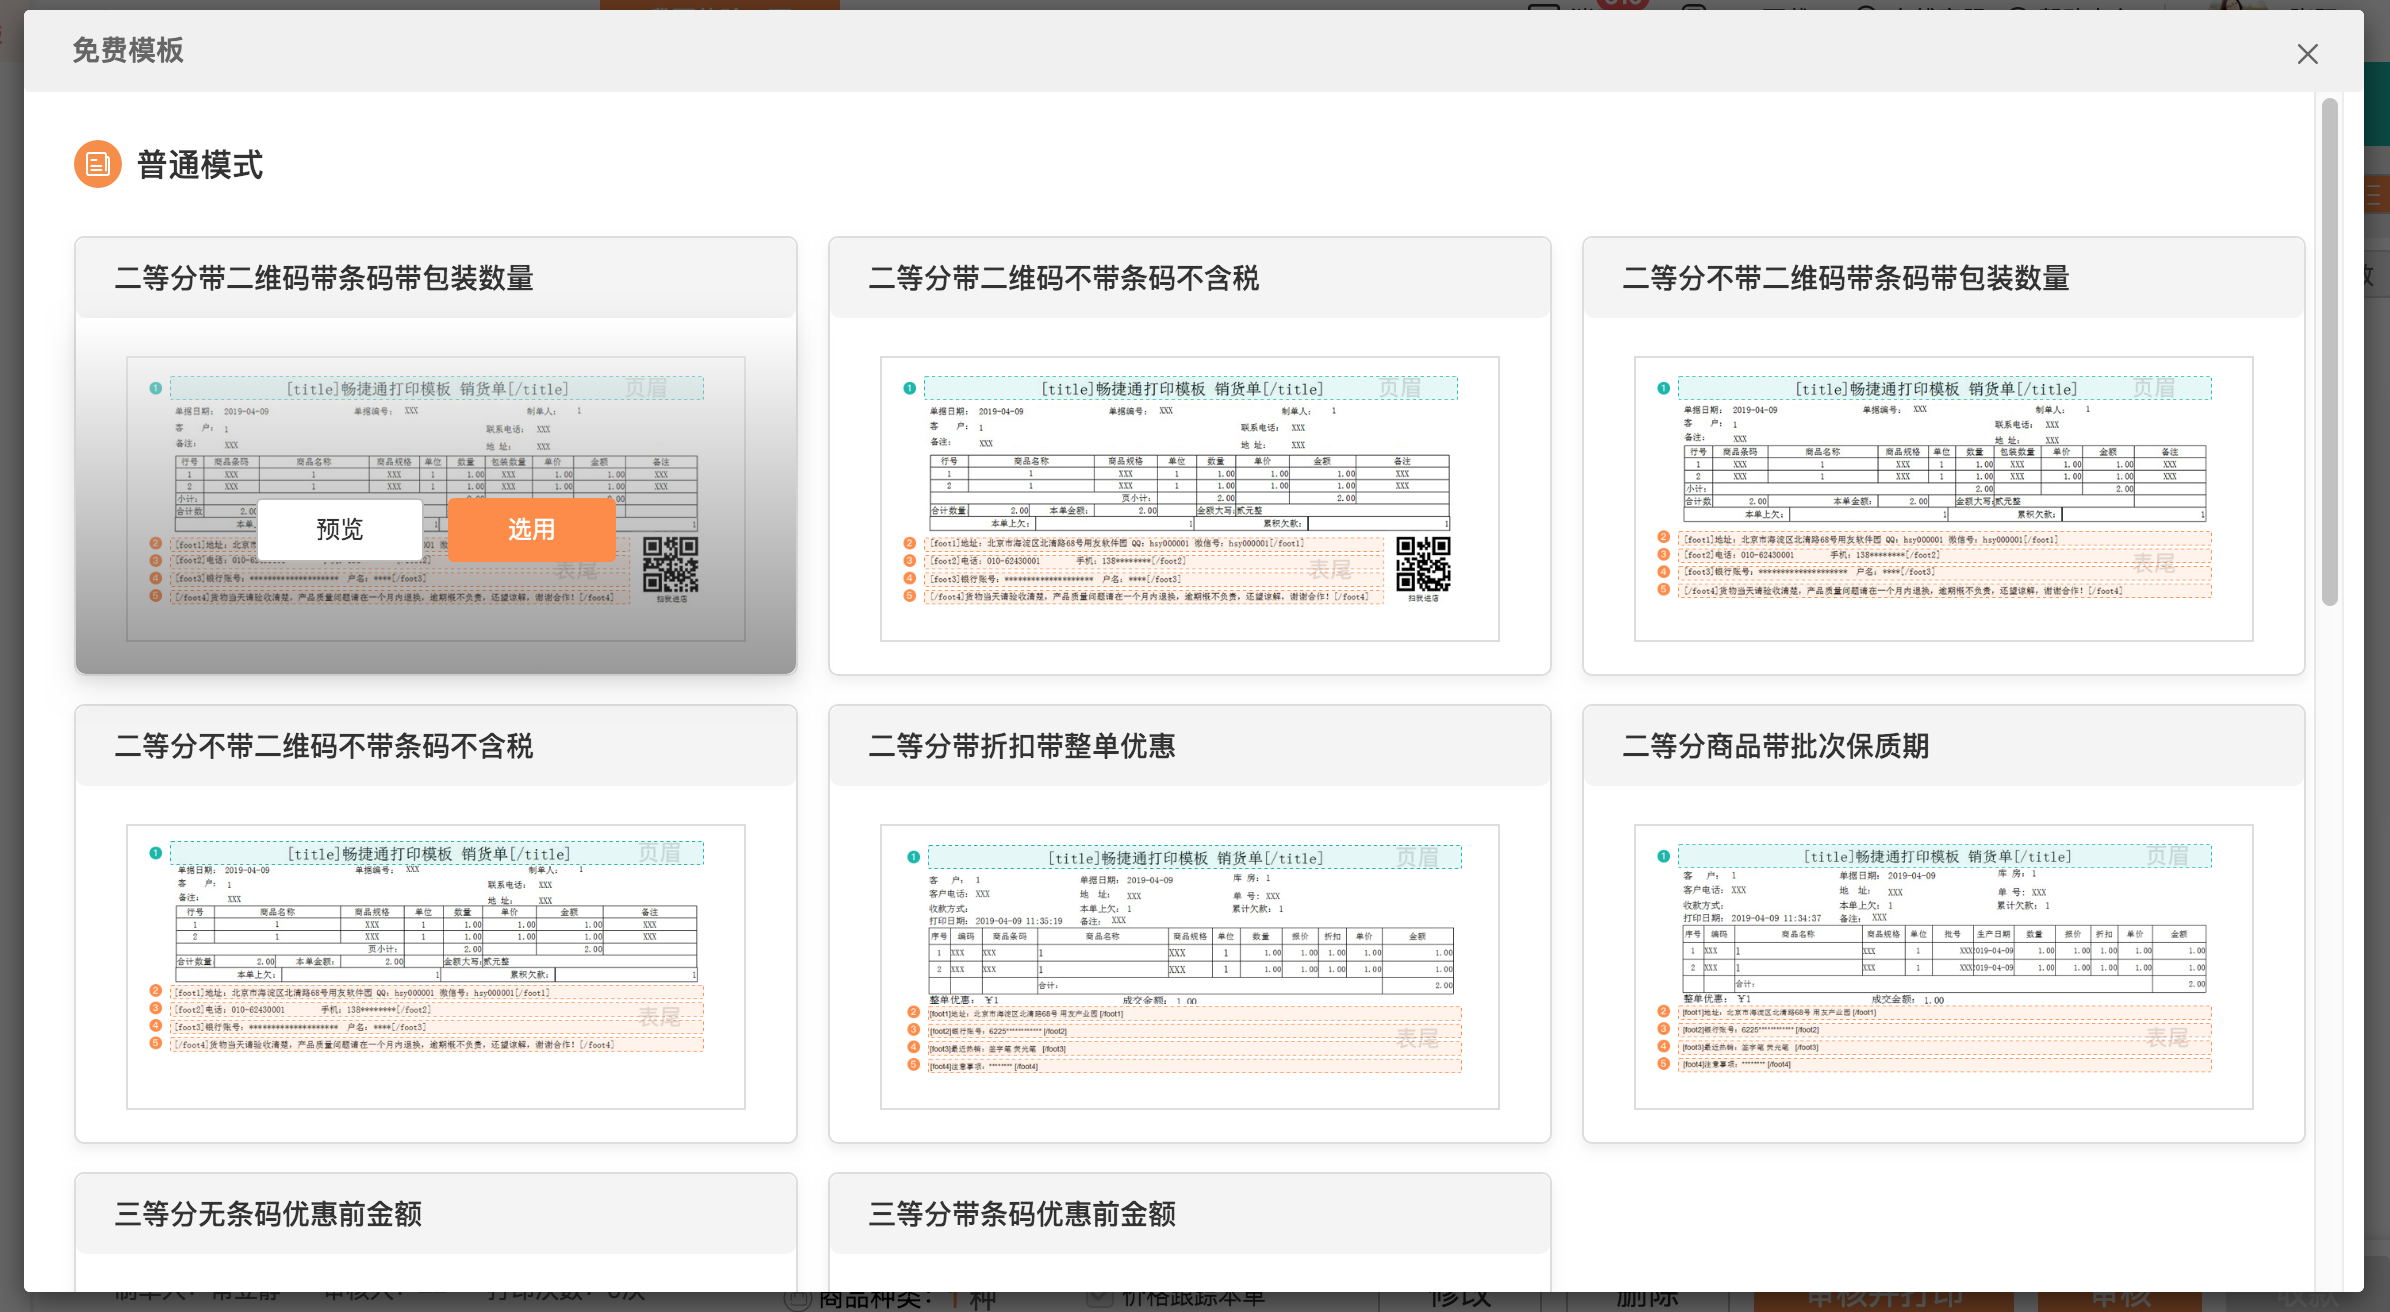This screenshot has height=1312, width=2390.
Task: Close the 免费模板 dialog
Action: point(2308,53)
